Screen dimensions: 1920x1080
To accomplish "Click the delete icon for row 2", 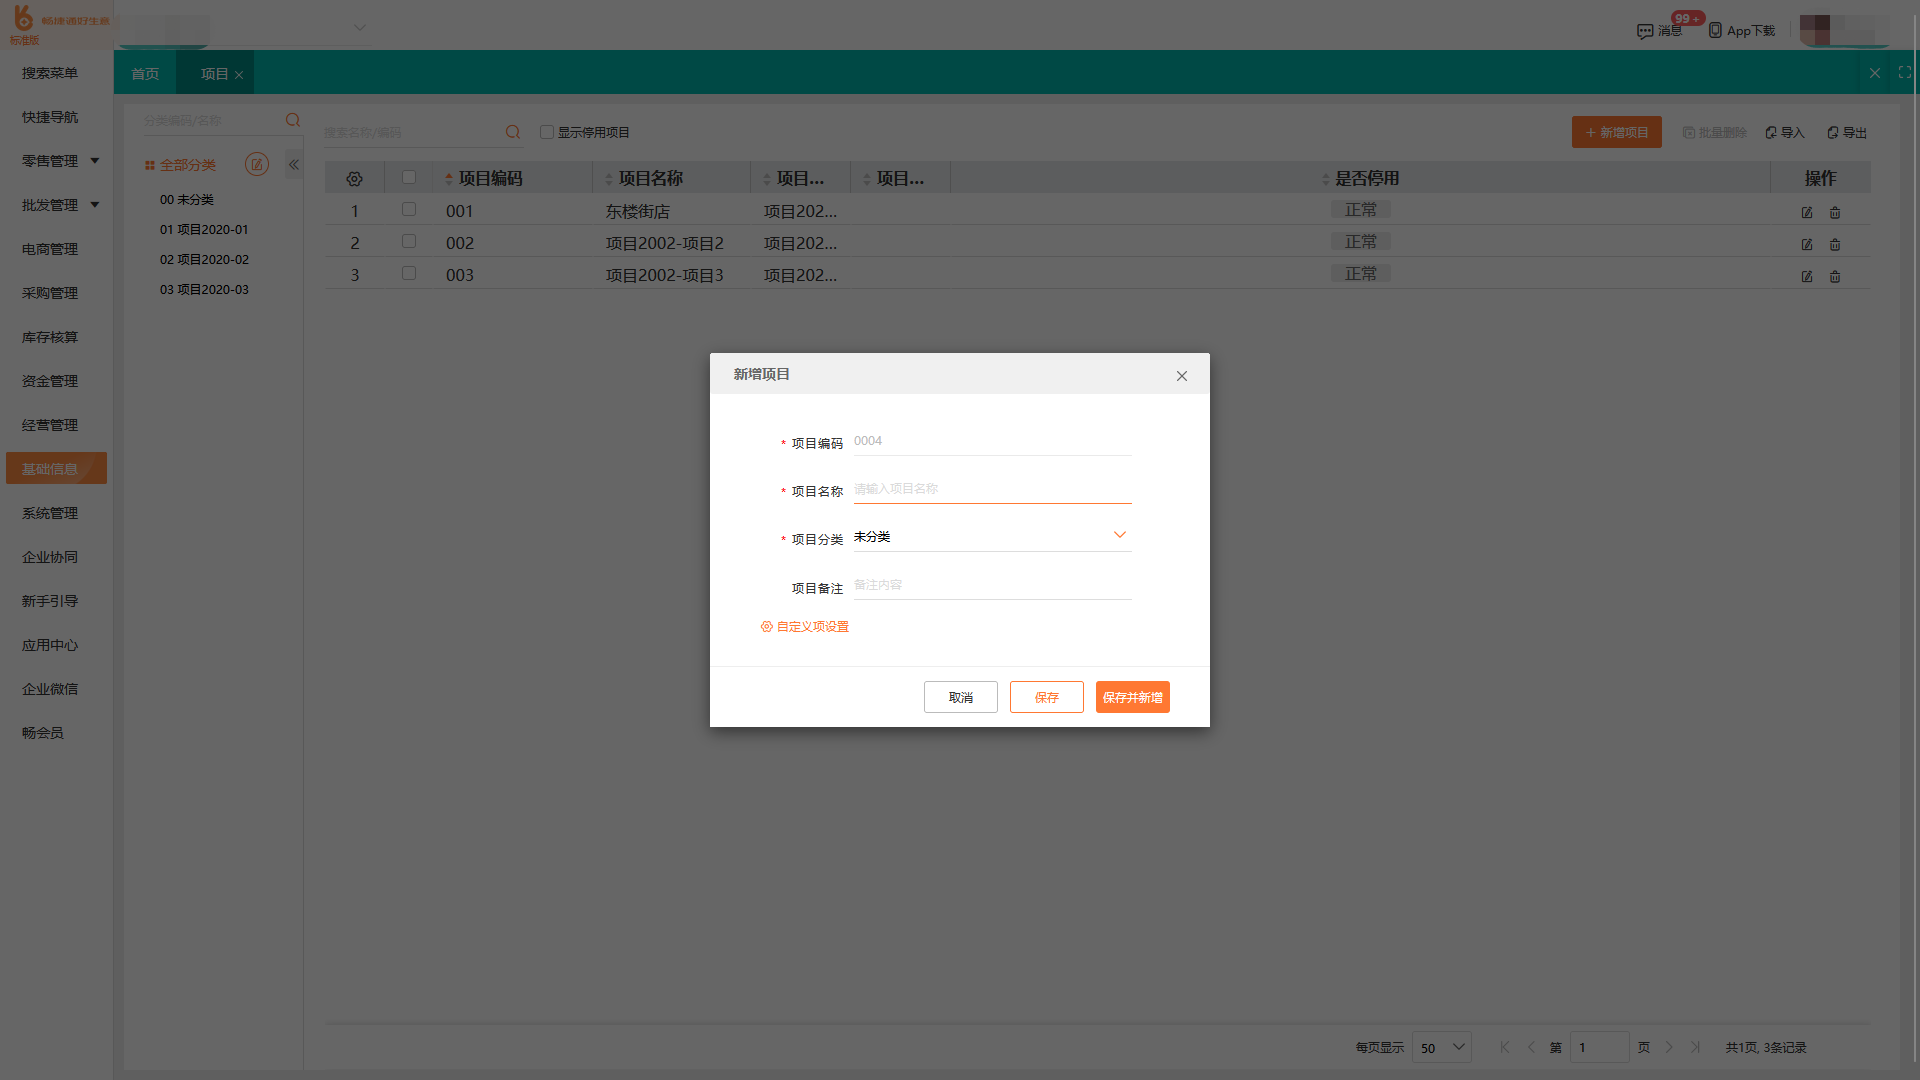I will 1836,243.
